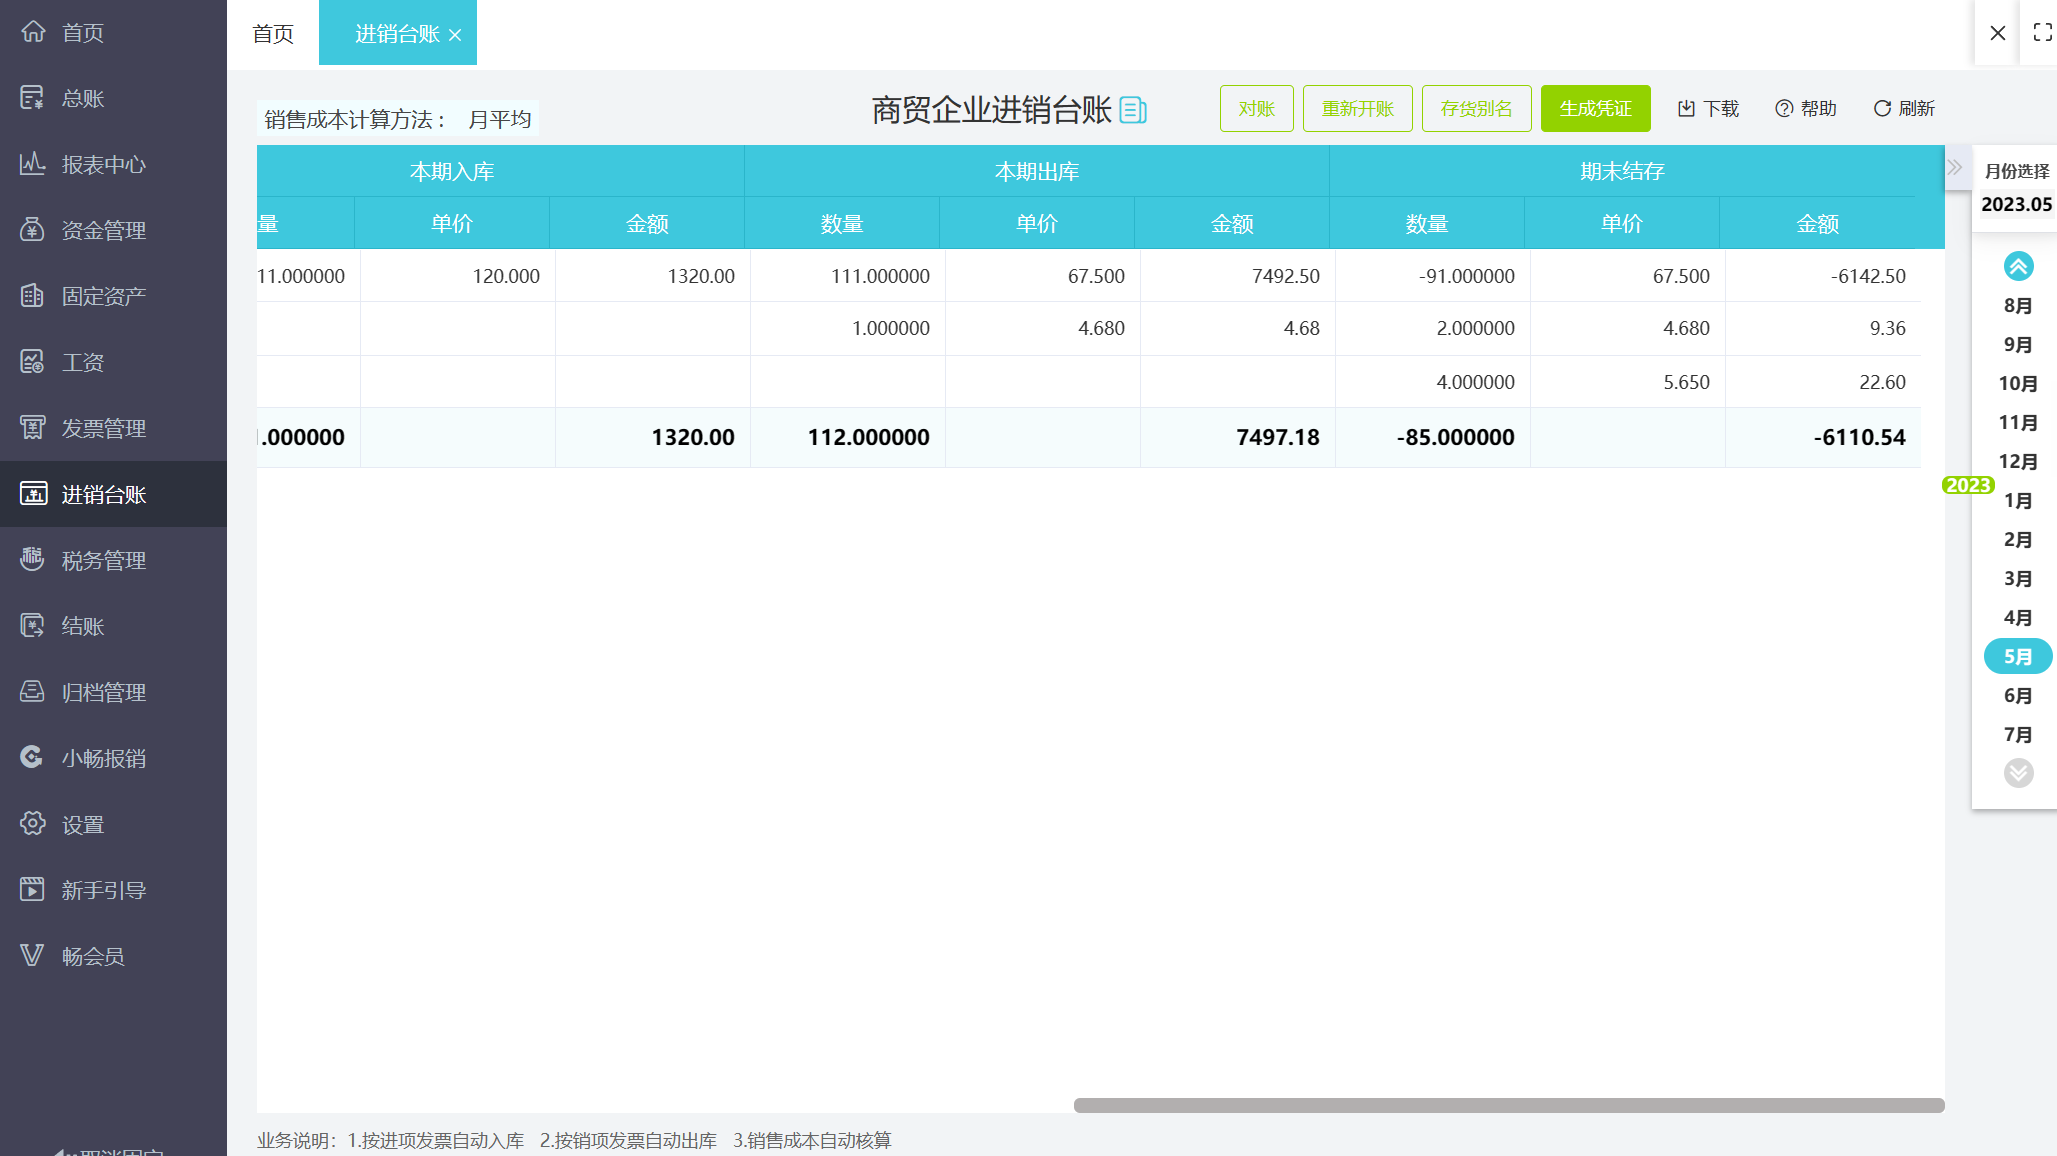Select month 6月 from the date panel
This screenshot has height=1156, width=2057.
point(2017,695)
